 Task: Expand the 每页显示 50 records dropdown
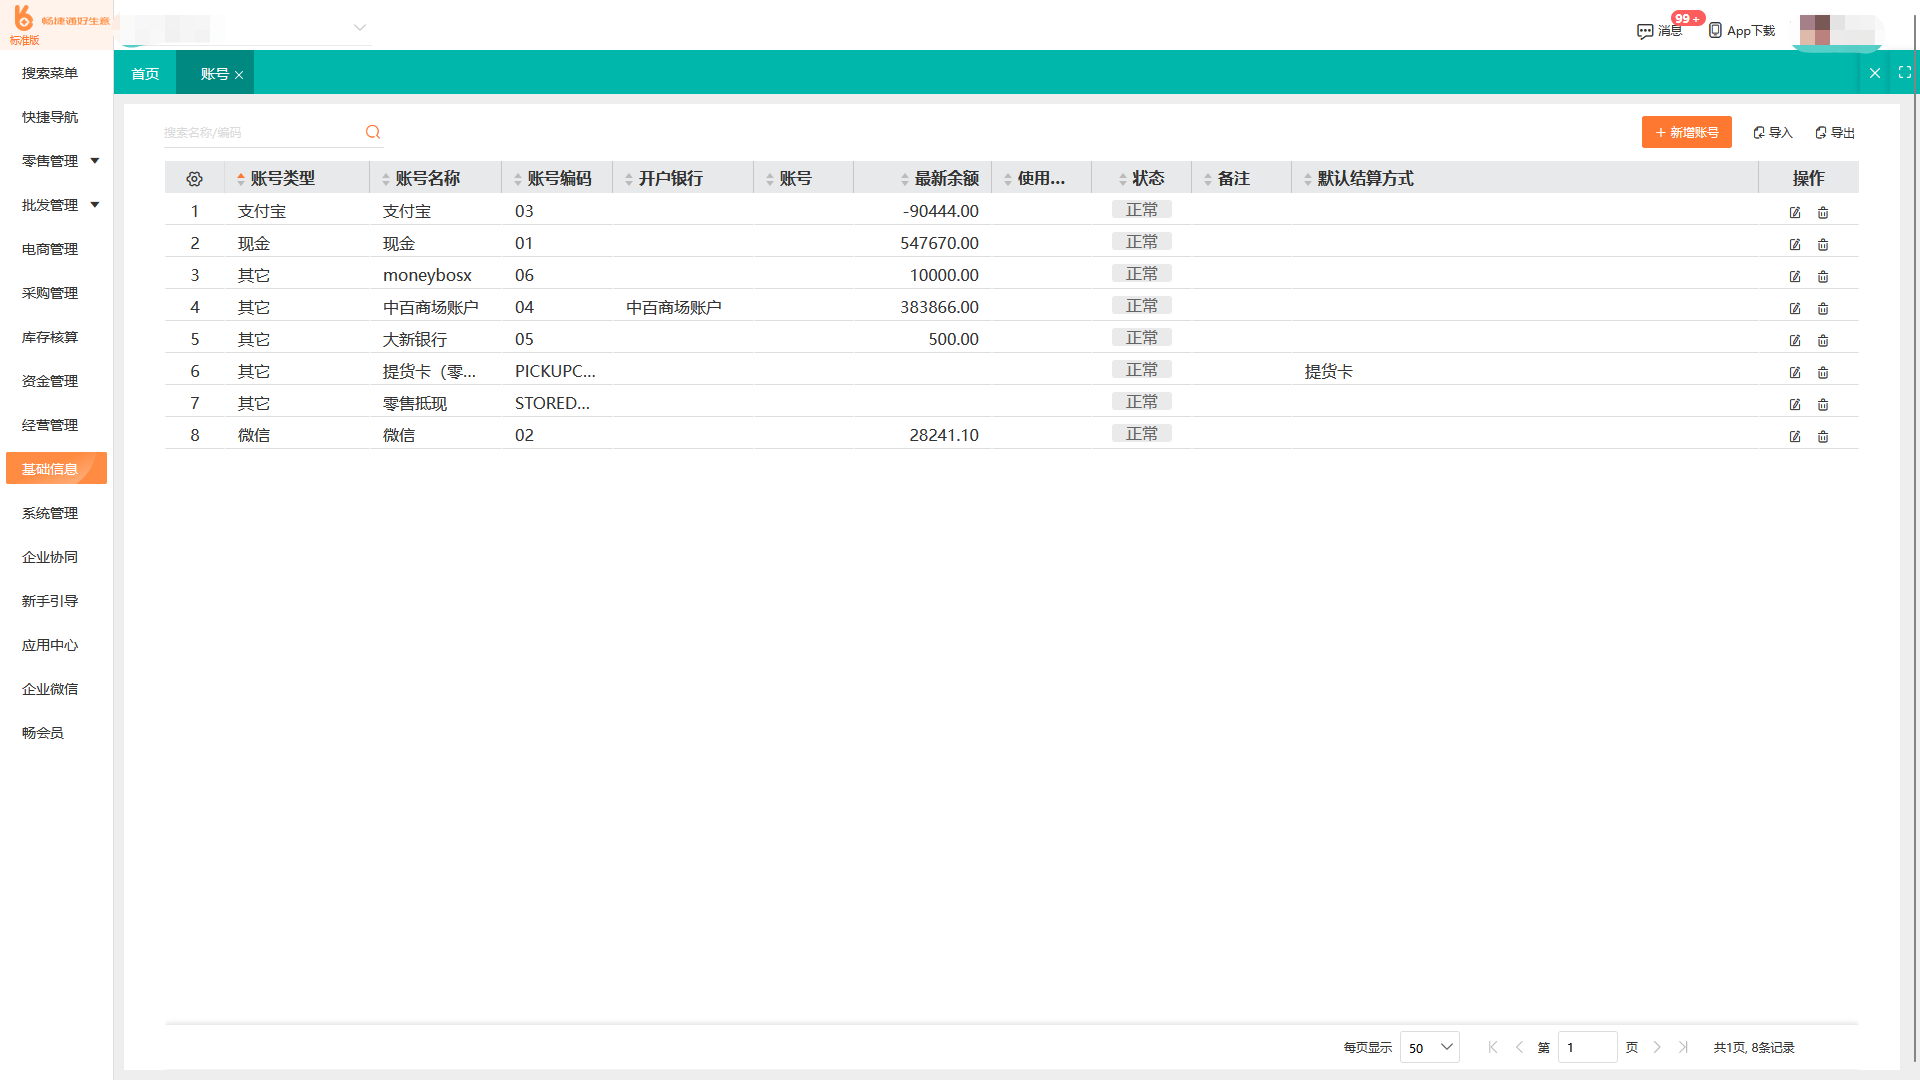tap(1429, 1047)
